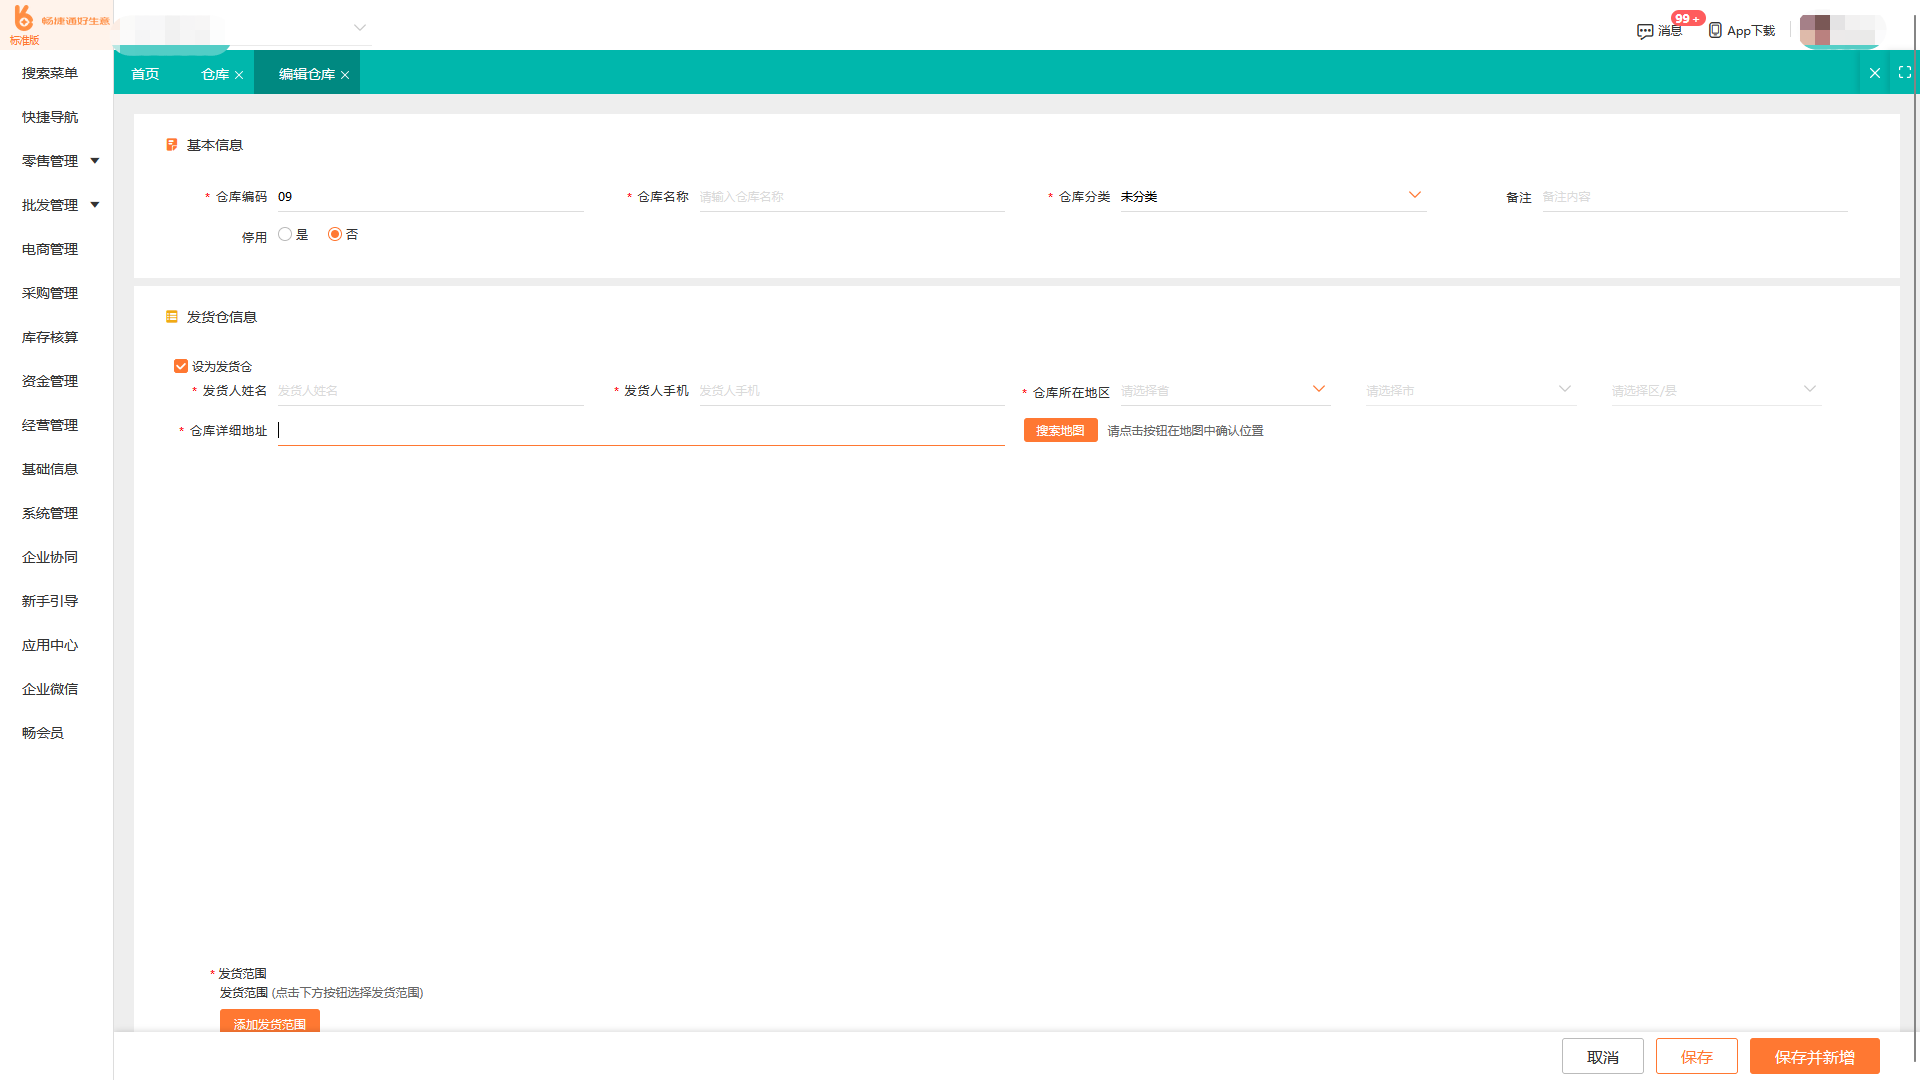
Task: Click the 基础信息 sidebar icon
Action: pyautogui.click(x=50, y=468)
